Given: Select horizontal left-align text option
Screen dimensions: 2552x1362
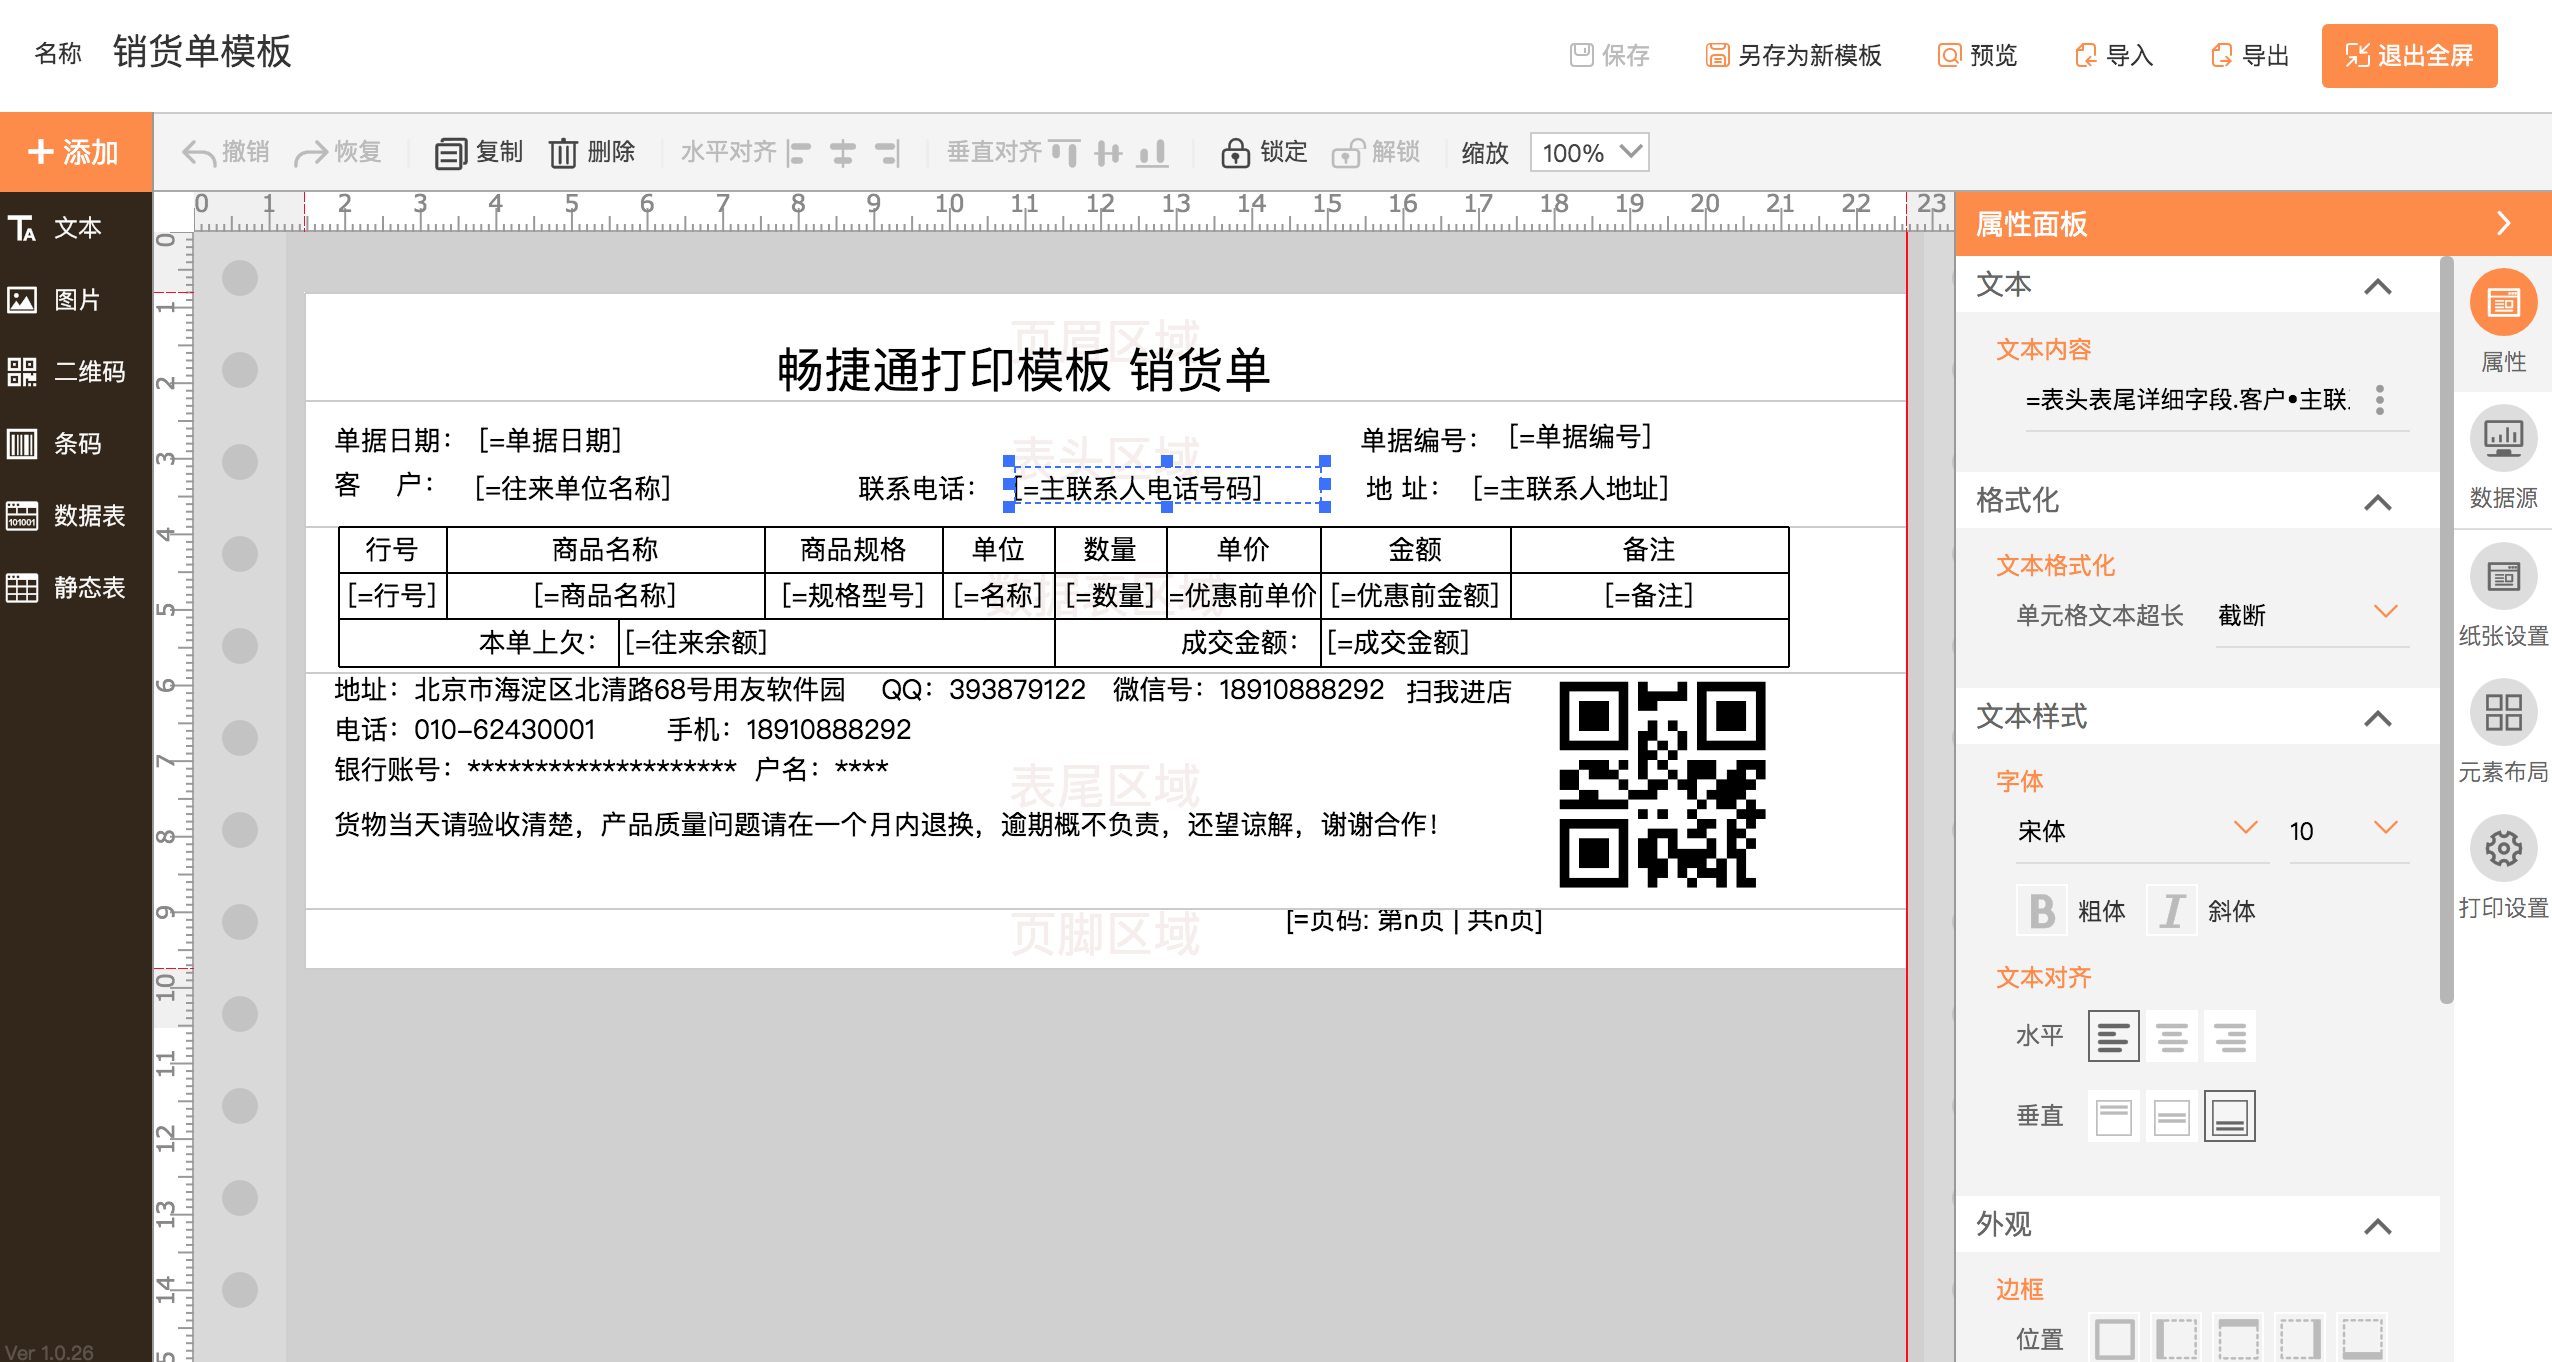Looking at the screenshot, I should click(x=2113, y=1036).
